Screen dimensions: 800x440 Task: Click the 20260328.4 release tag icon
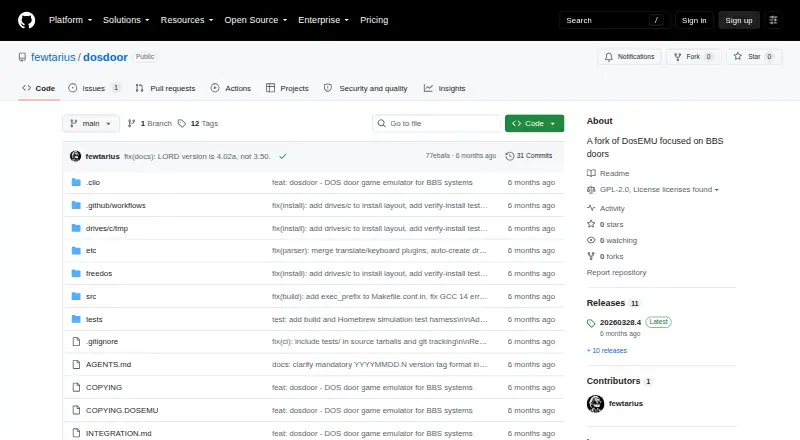pos(591,323)
